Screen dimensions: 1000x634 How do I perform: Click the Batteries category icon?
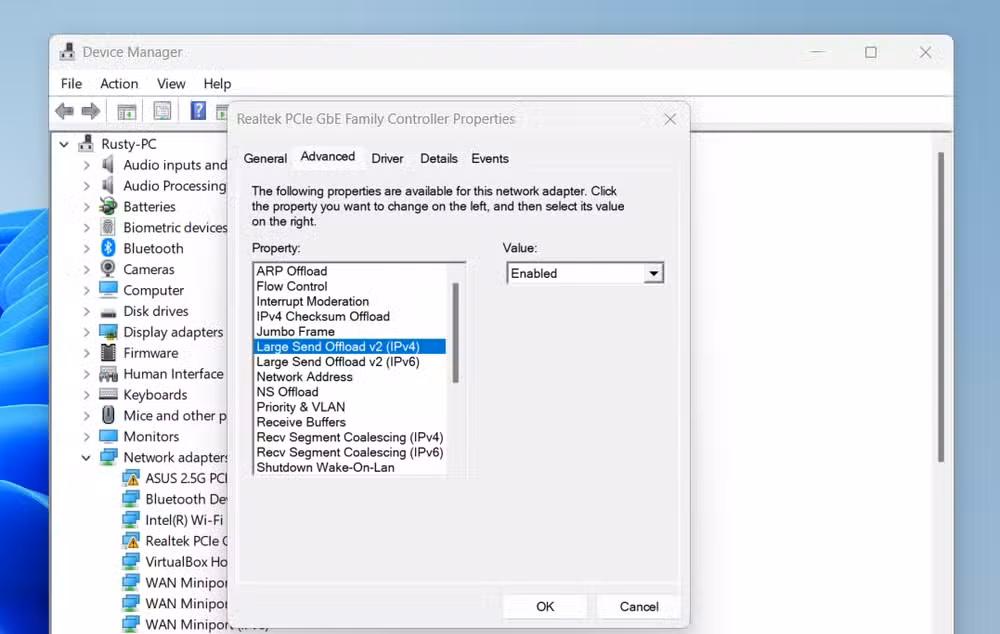(108, 206)
